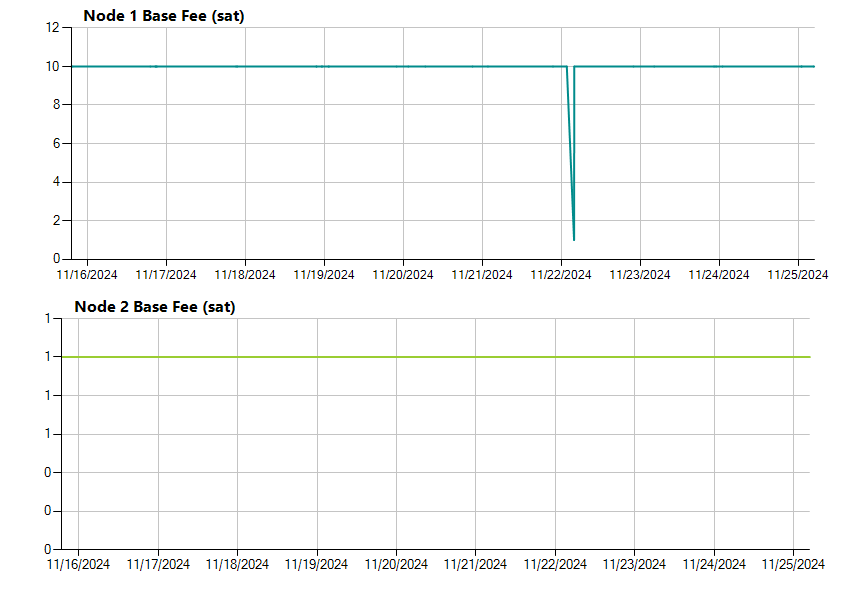Image resolution: width=860 pixels, height=600 pixels.
Task: Click the 12 label on Node 1 y-axis
Action: tap(53, 27)
